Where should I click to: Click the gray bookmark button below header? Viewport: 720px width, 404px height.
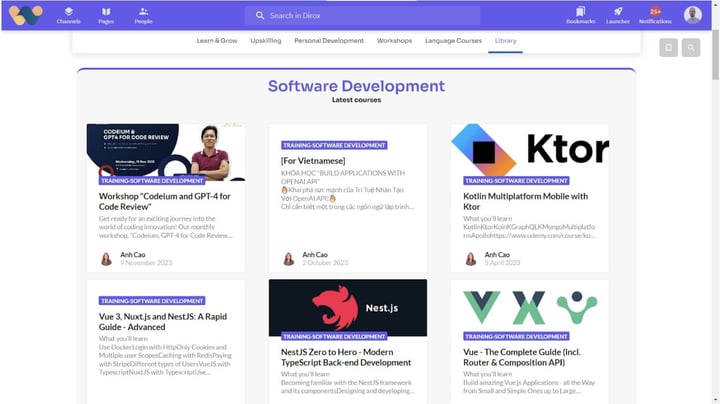point(668,47)
